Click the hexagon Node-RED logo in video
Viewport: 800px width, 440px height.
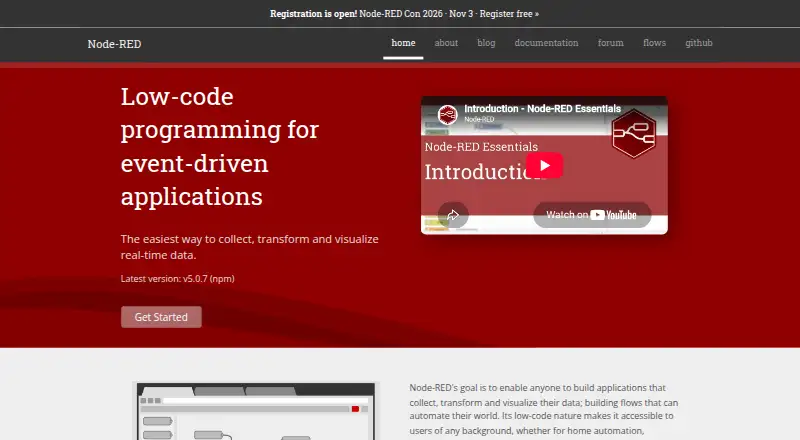[x=634, y=134]
